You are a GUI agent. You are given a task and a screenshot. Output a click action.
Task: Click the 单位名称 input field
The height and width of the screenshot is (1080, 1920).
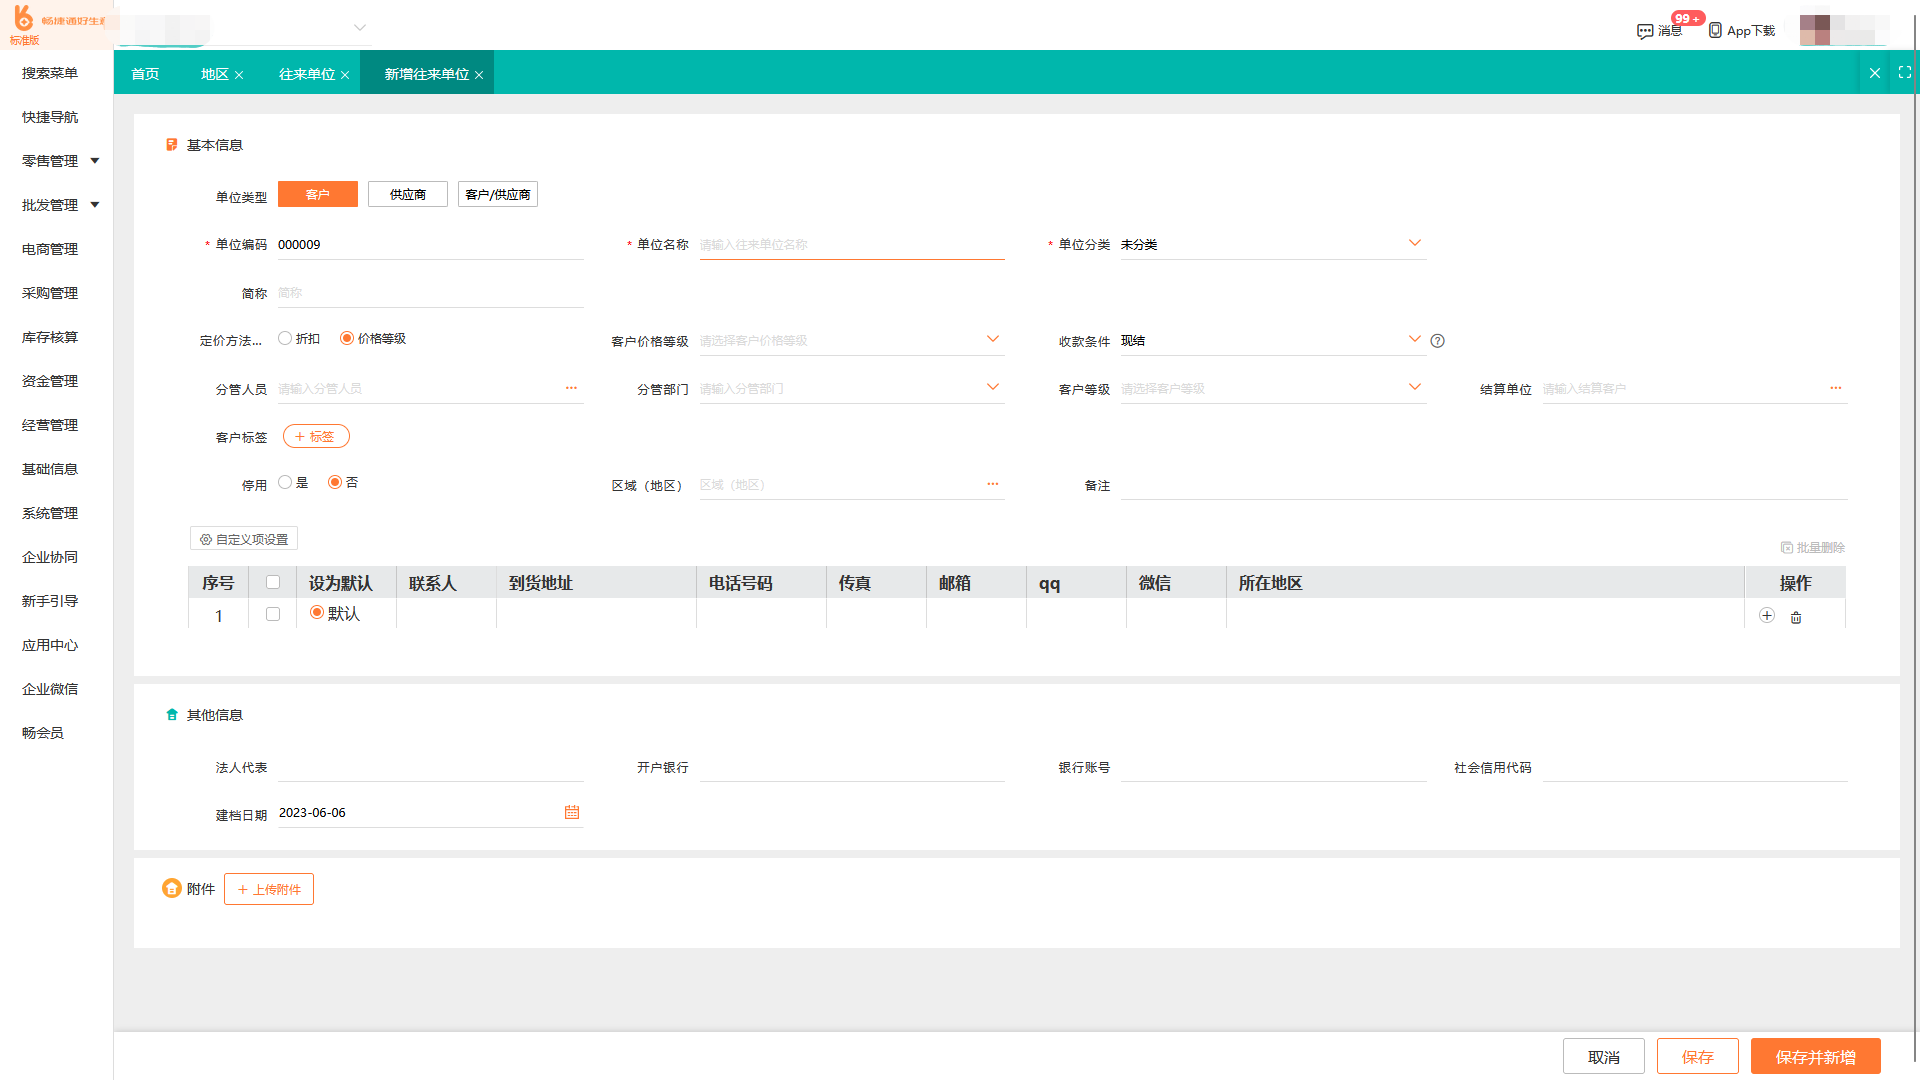point(851,244)
